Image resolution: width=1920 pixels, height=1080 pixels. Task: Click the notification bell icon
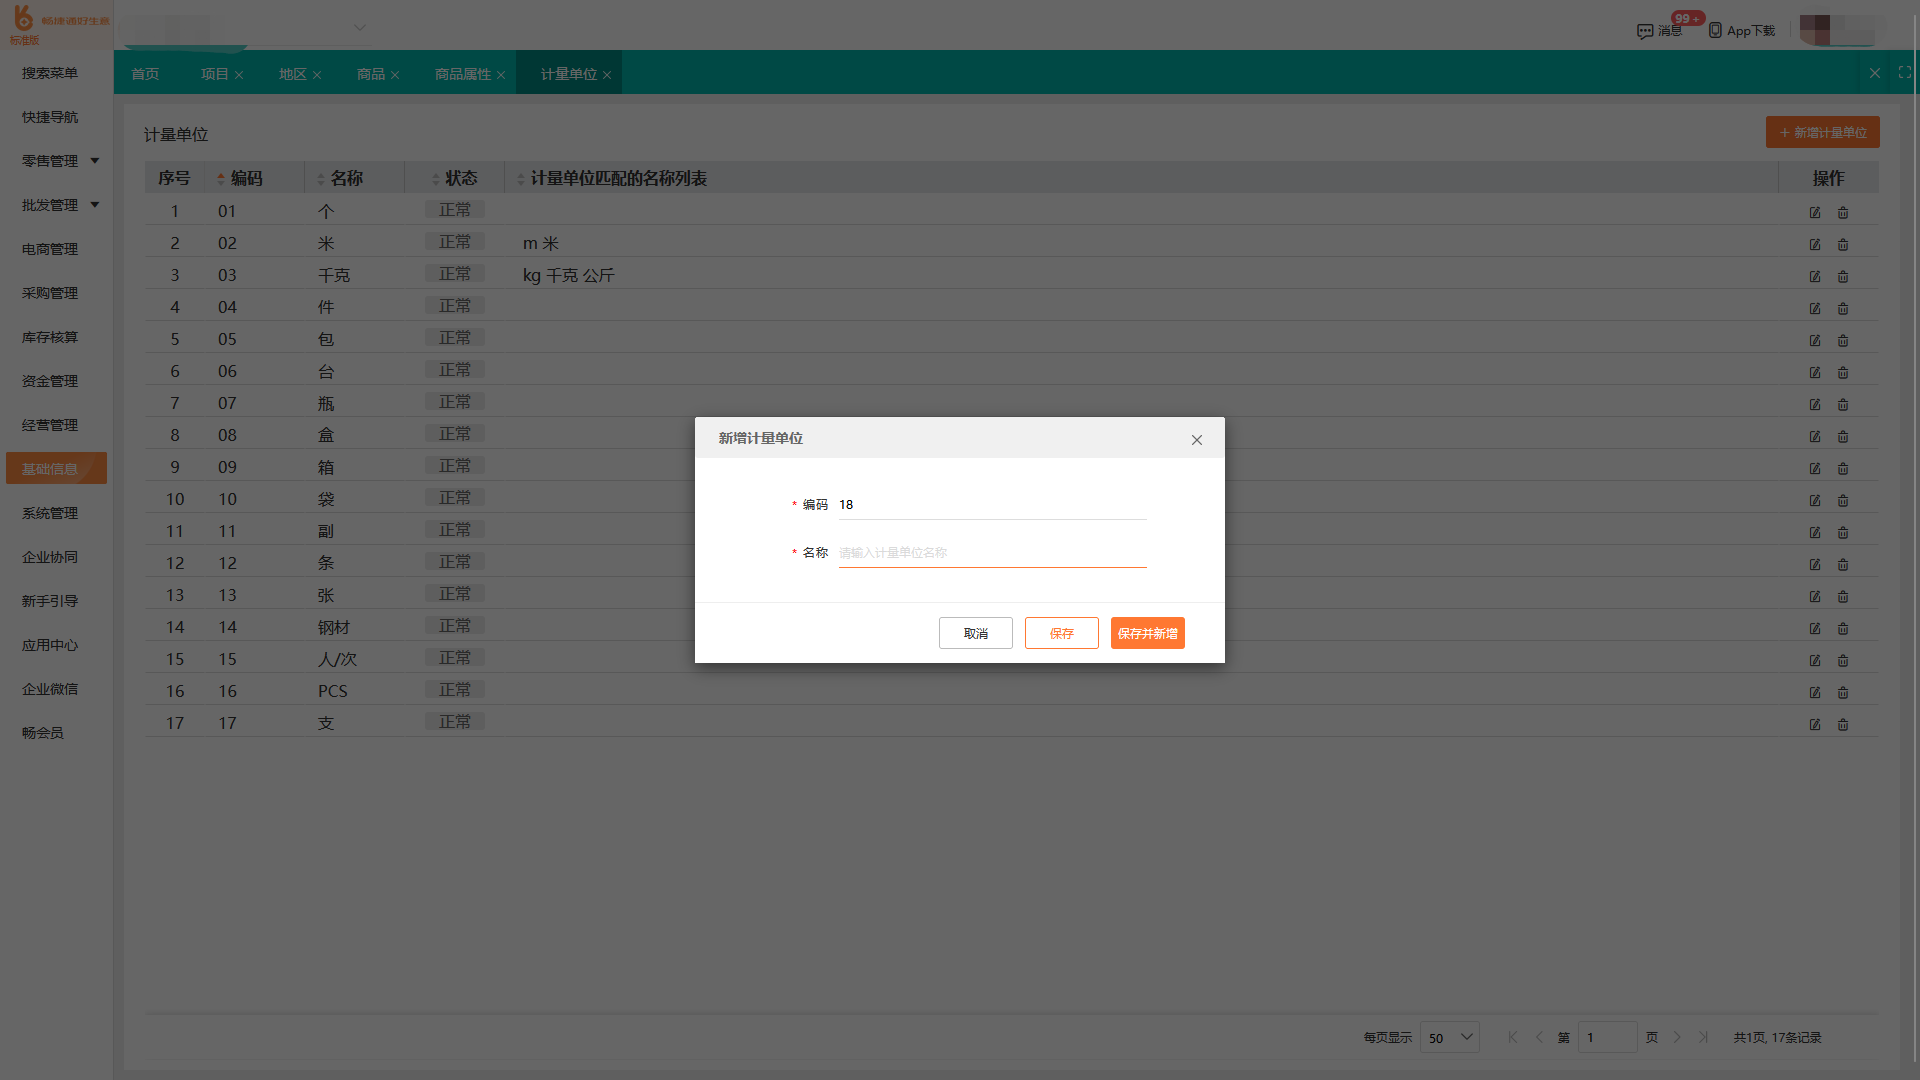(x=1648, y=29)
